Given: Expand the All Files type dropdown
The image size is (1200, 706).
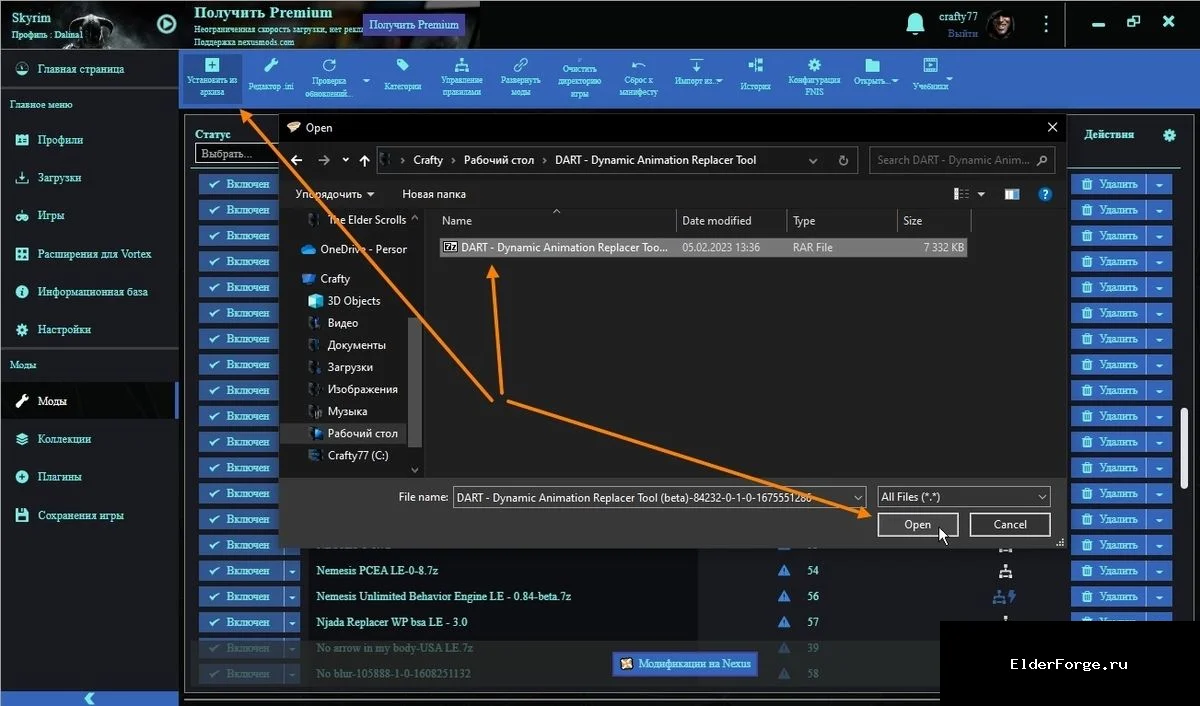Looking at the screenshot, I should pyautogui.click(x=963, y=497).
